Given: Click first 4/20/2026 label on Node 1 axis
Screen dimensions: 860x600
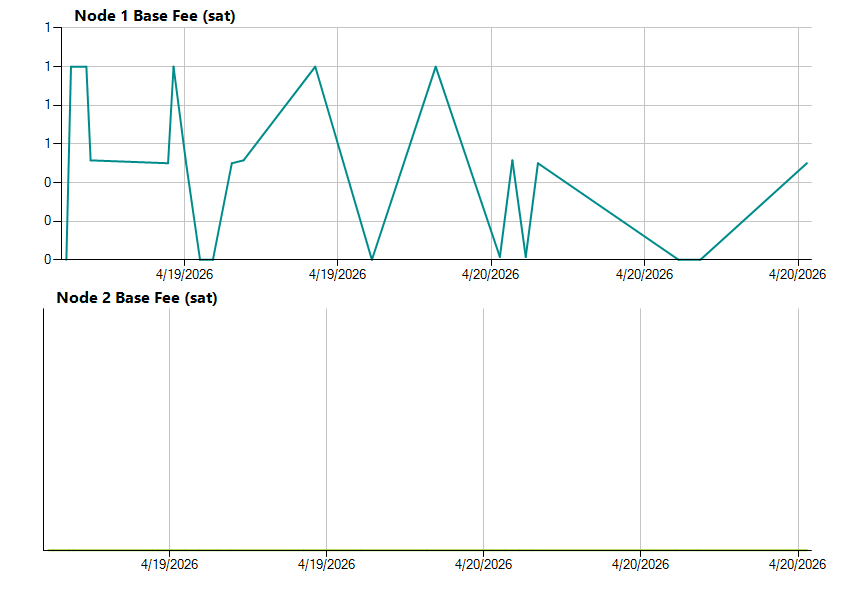Looking at the screenshot, I should [x=490, y=274].
